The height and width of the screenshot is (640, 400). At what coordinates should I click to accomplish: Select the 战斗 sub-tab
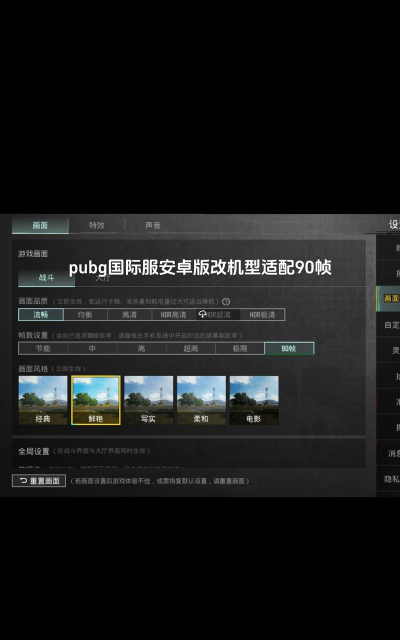click(x=46, y=278)
